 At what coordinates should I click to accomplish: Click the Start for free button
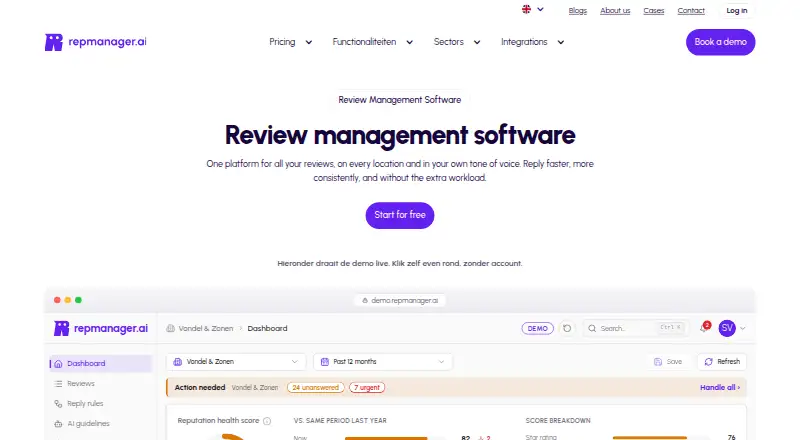[x=399, y=215]
